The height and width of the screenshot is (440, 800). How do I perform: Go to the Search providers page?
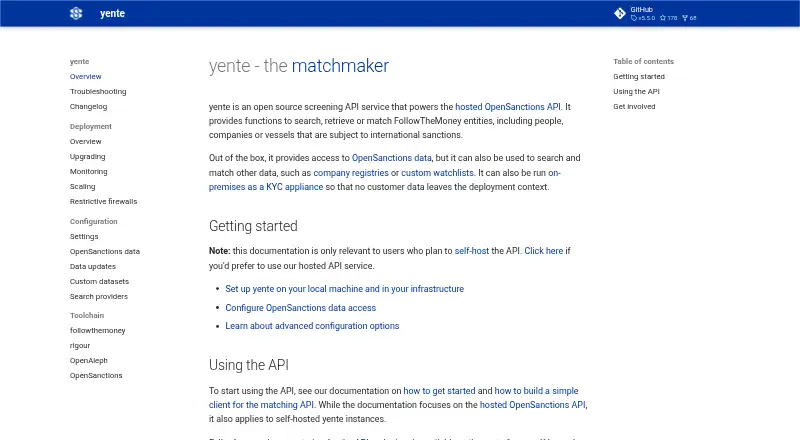click(99, 297)
